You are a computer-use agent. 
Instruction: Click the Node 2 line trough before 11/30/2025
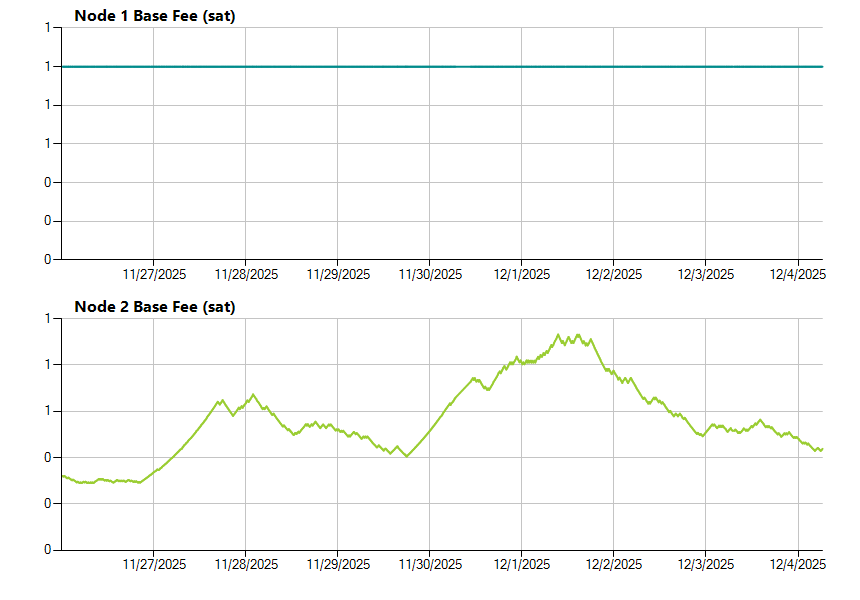(x=406, y=456)
